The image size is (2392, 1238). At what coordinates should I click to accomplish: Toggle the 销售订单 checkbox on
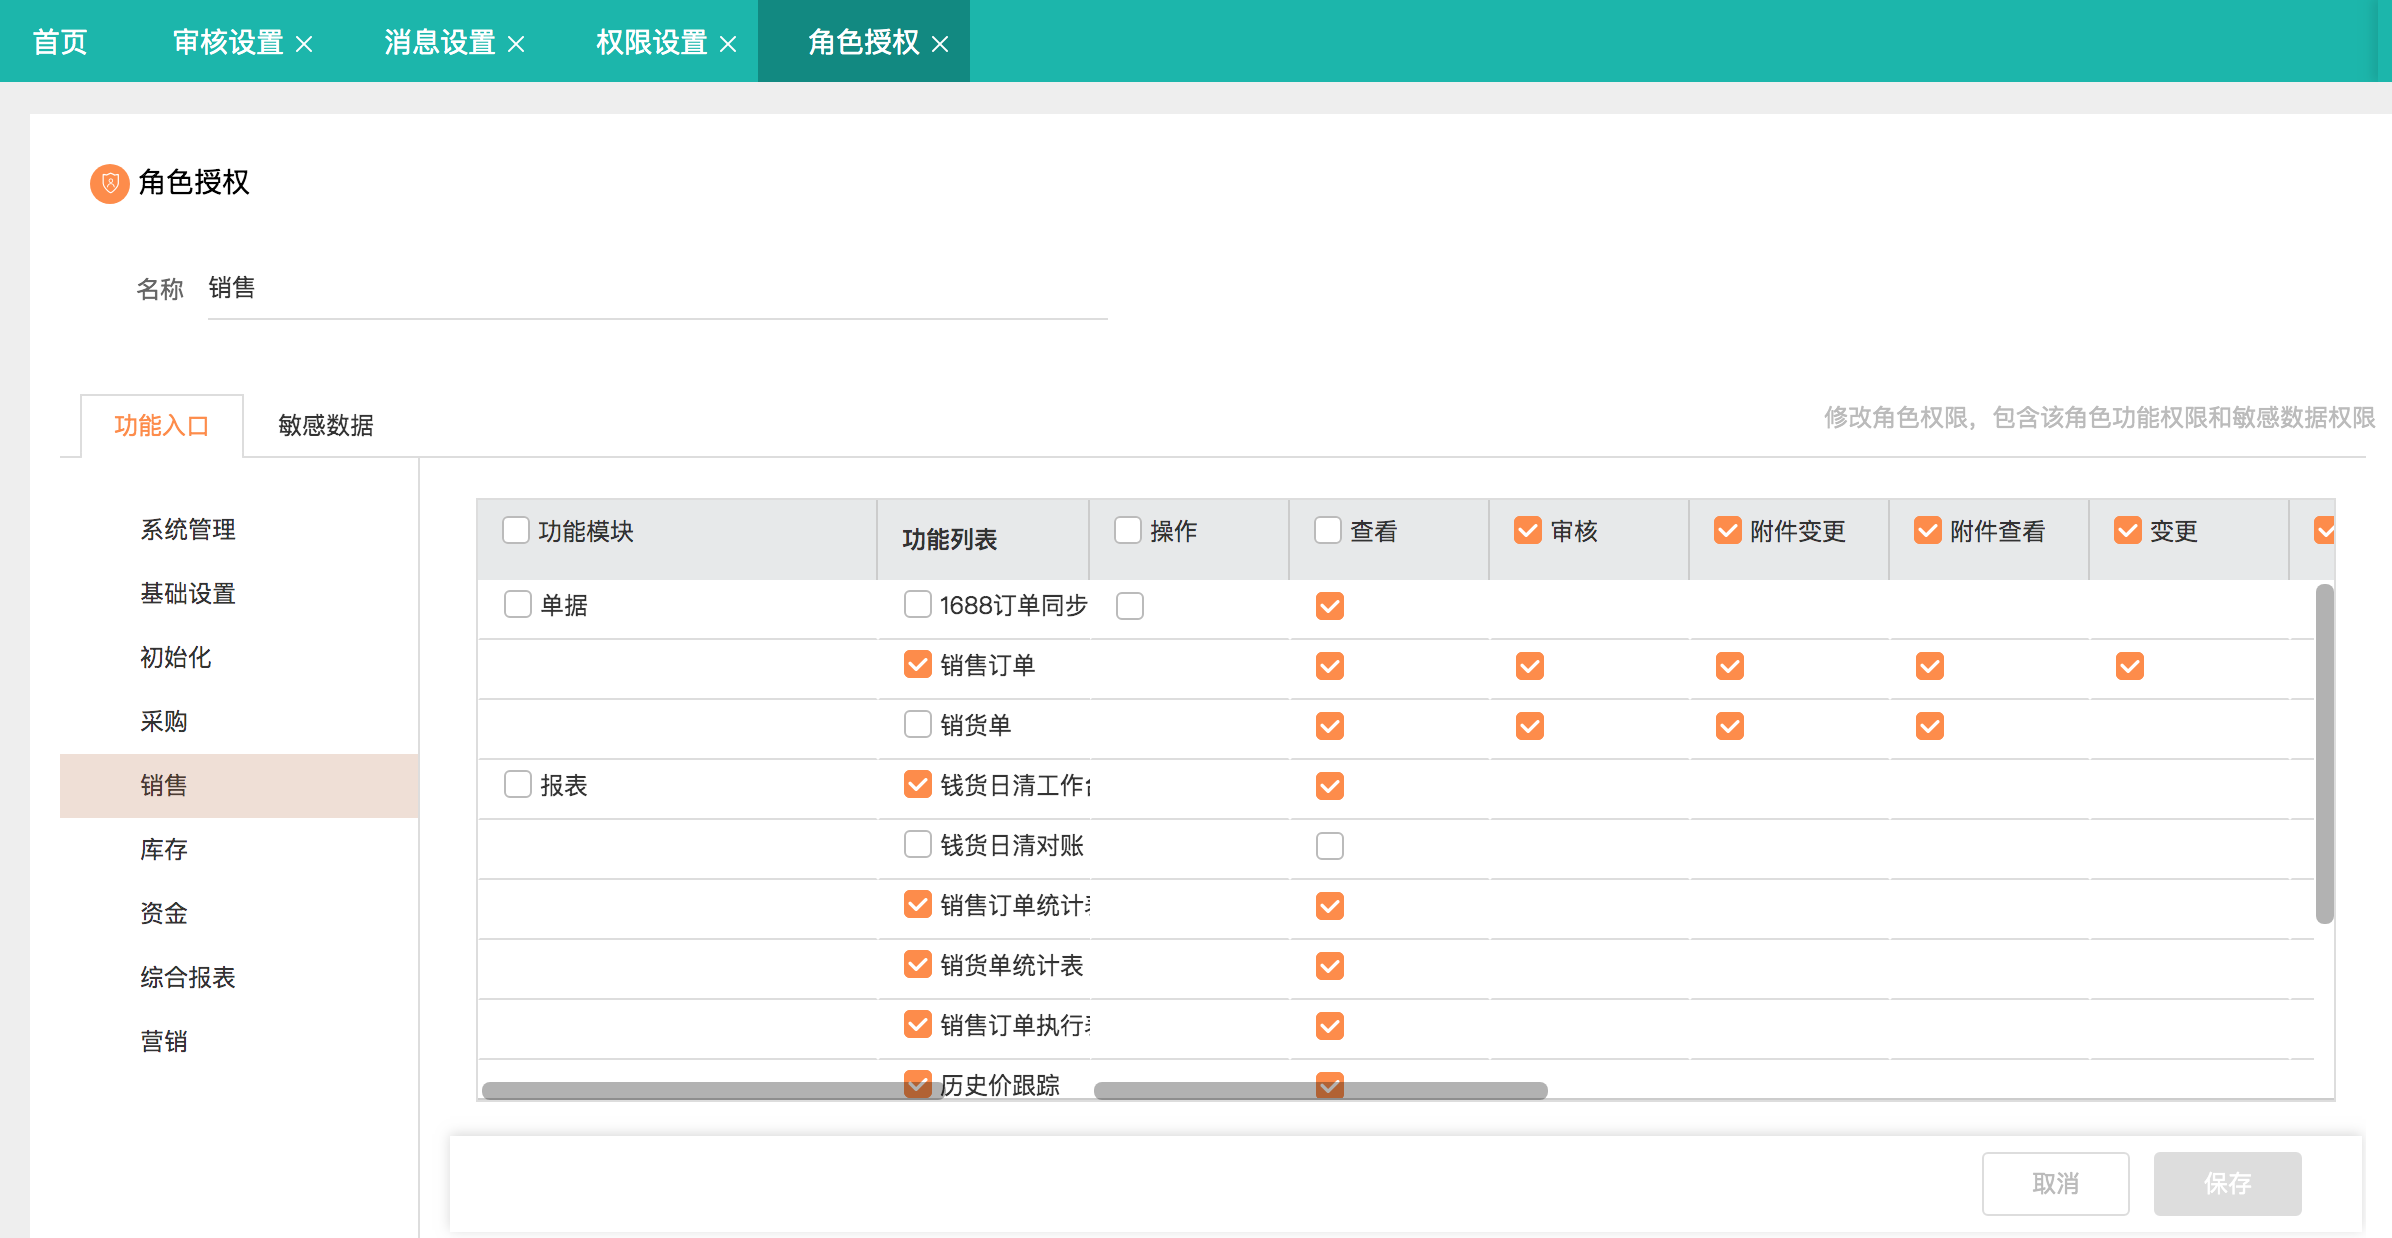pyautogui.click(x=914, y=665)
